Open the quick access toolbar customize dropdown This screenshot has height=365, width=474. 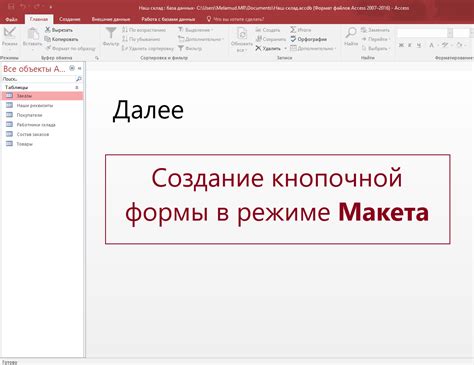(51, 7)
